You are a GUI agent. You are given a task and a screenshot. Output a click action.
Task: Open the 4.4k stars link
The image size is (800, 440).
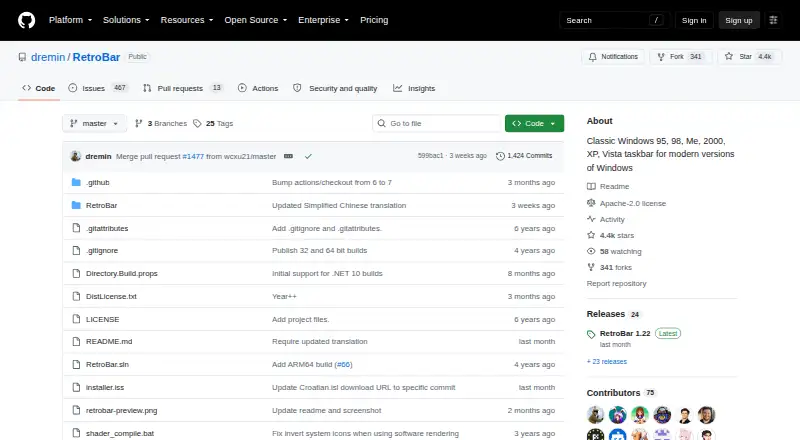610,235
